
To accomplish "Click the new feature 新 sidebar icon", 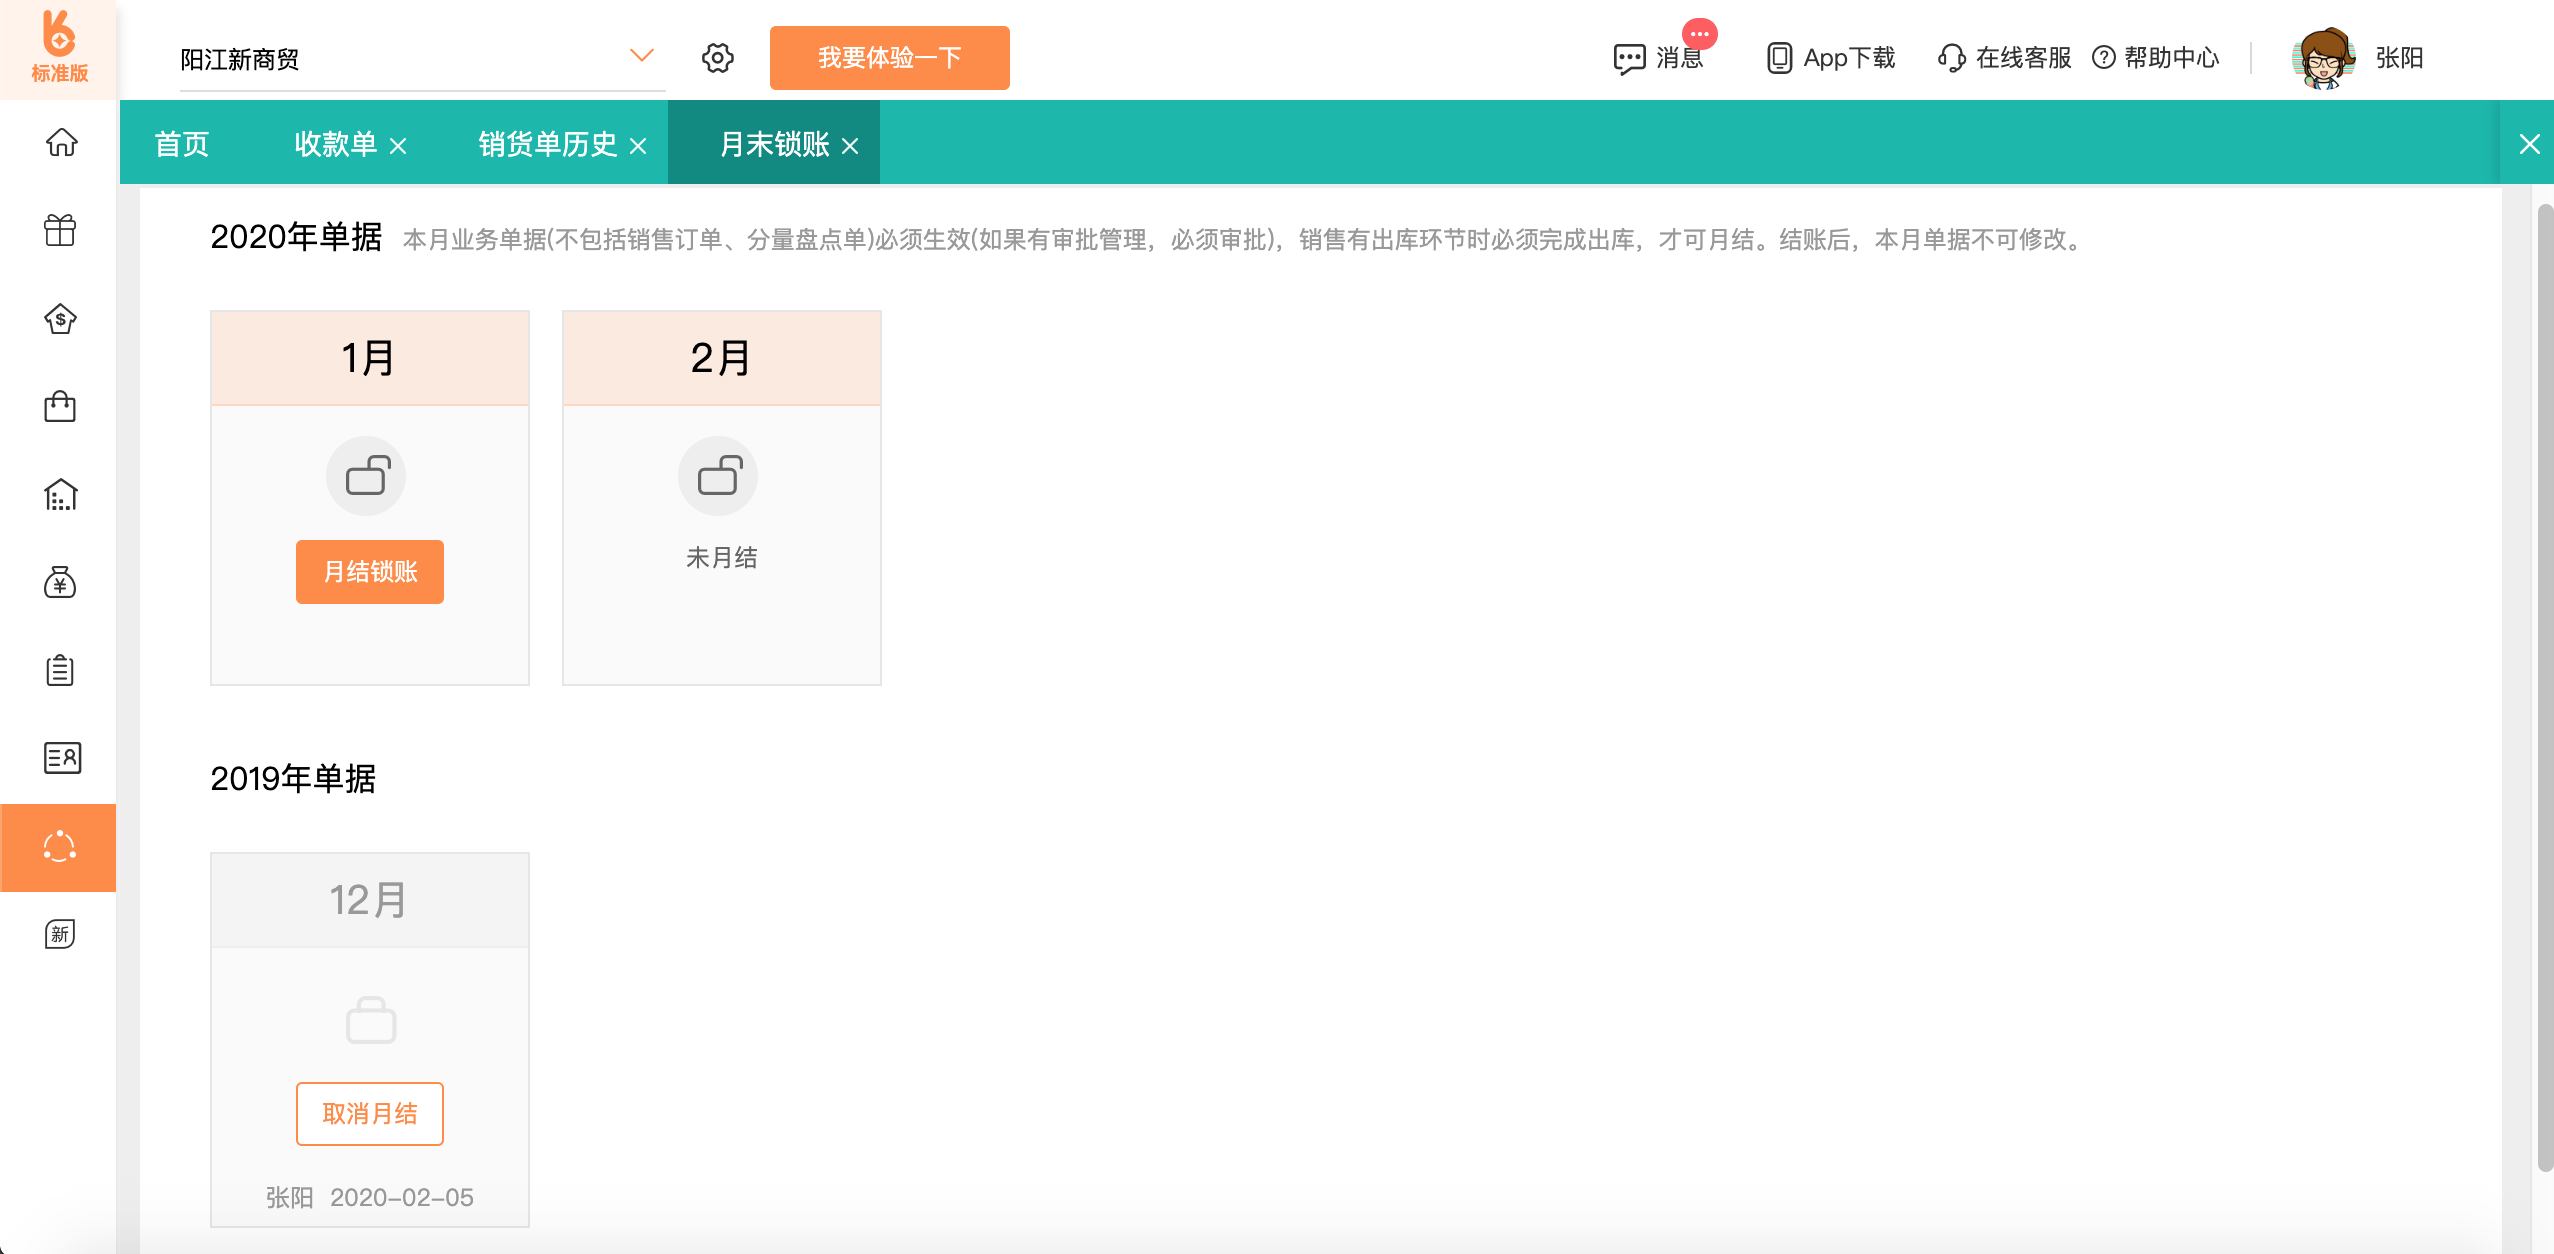I will pos(59,935).
